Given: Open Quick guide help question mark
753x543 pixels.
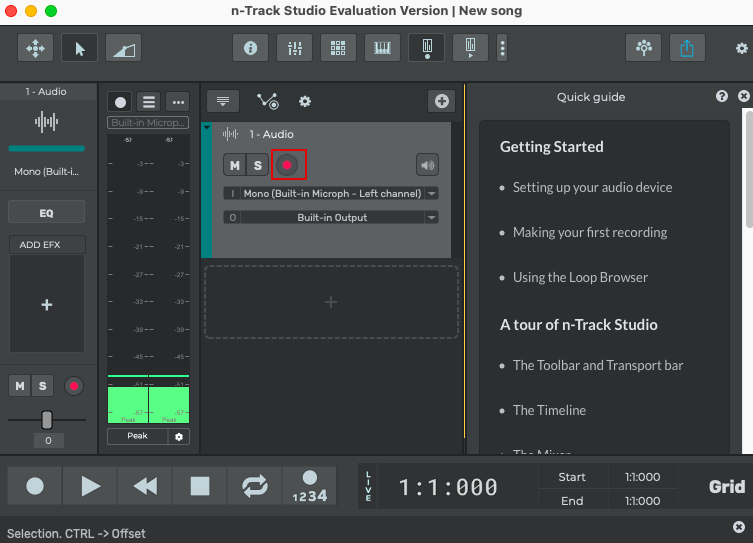Looking at the screenshot, I should 721,96.
